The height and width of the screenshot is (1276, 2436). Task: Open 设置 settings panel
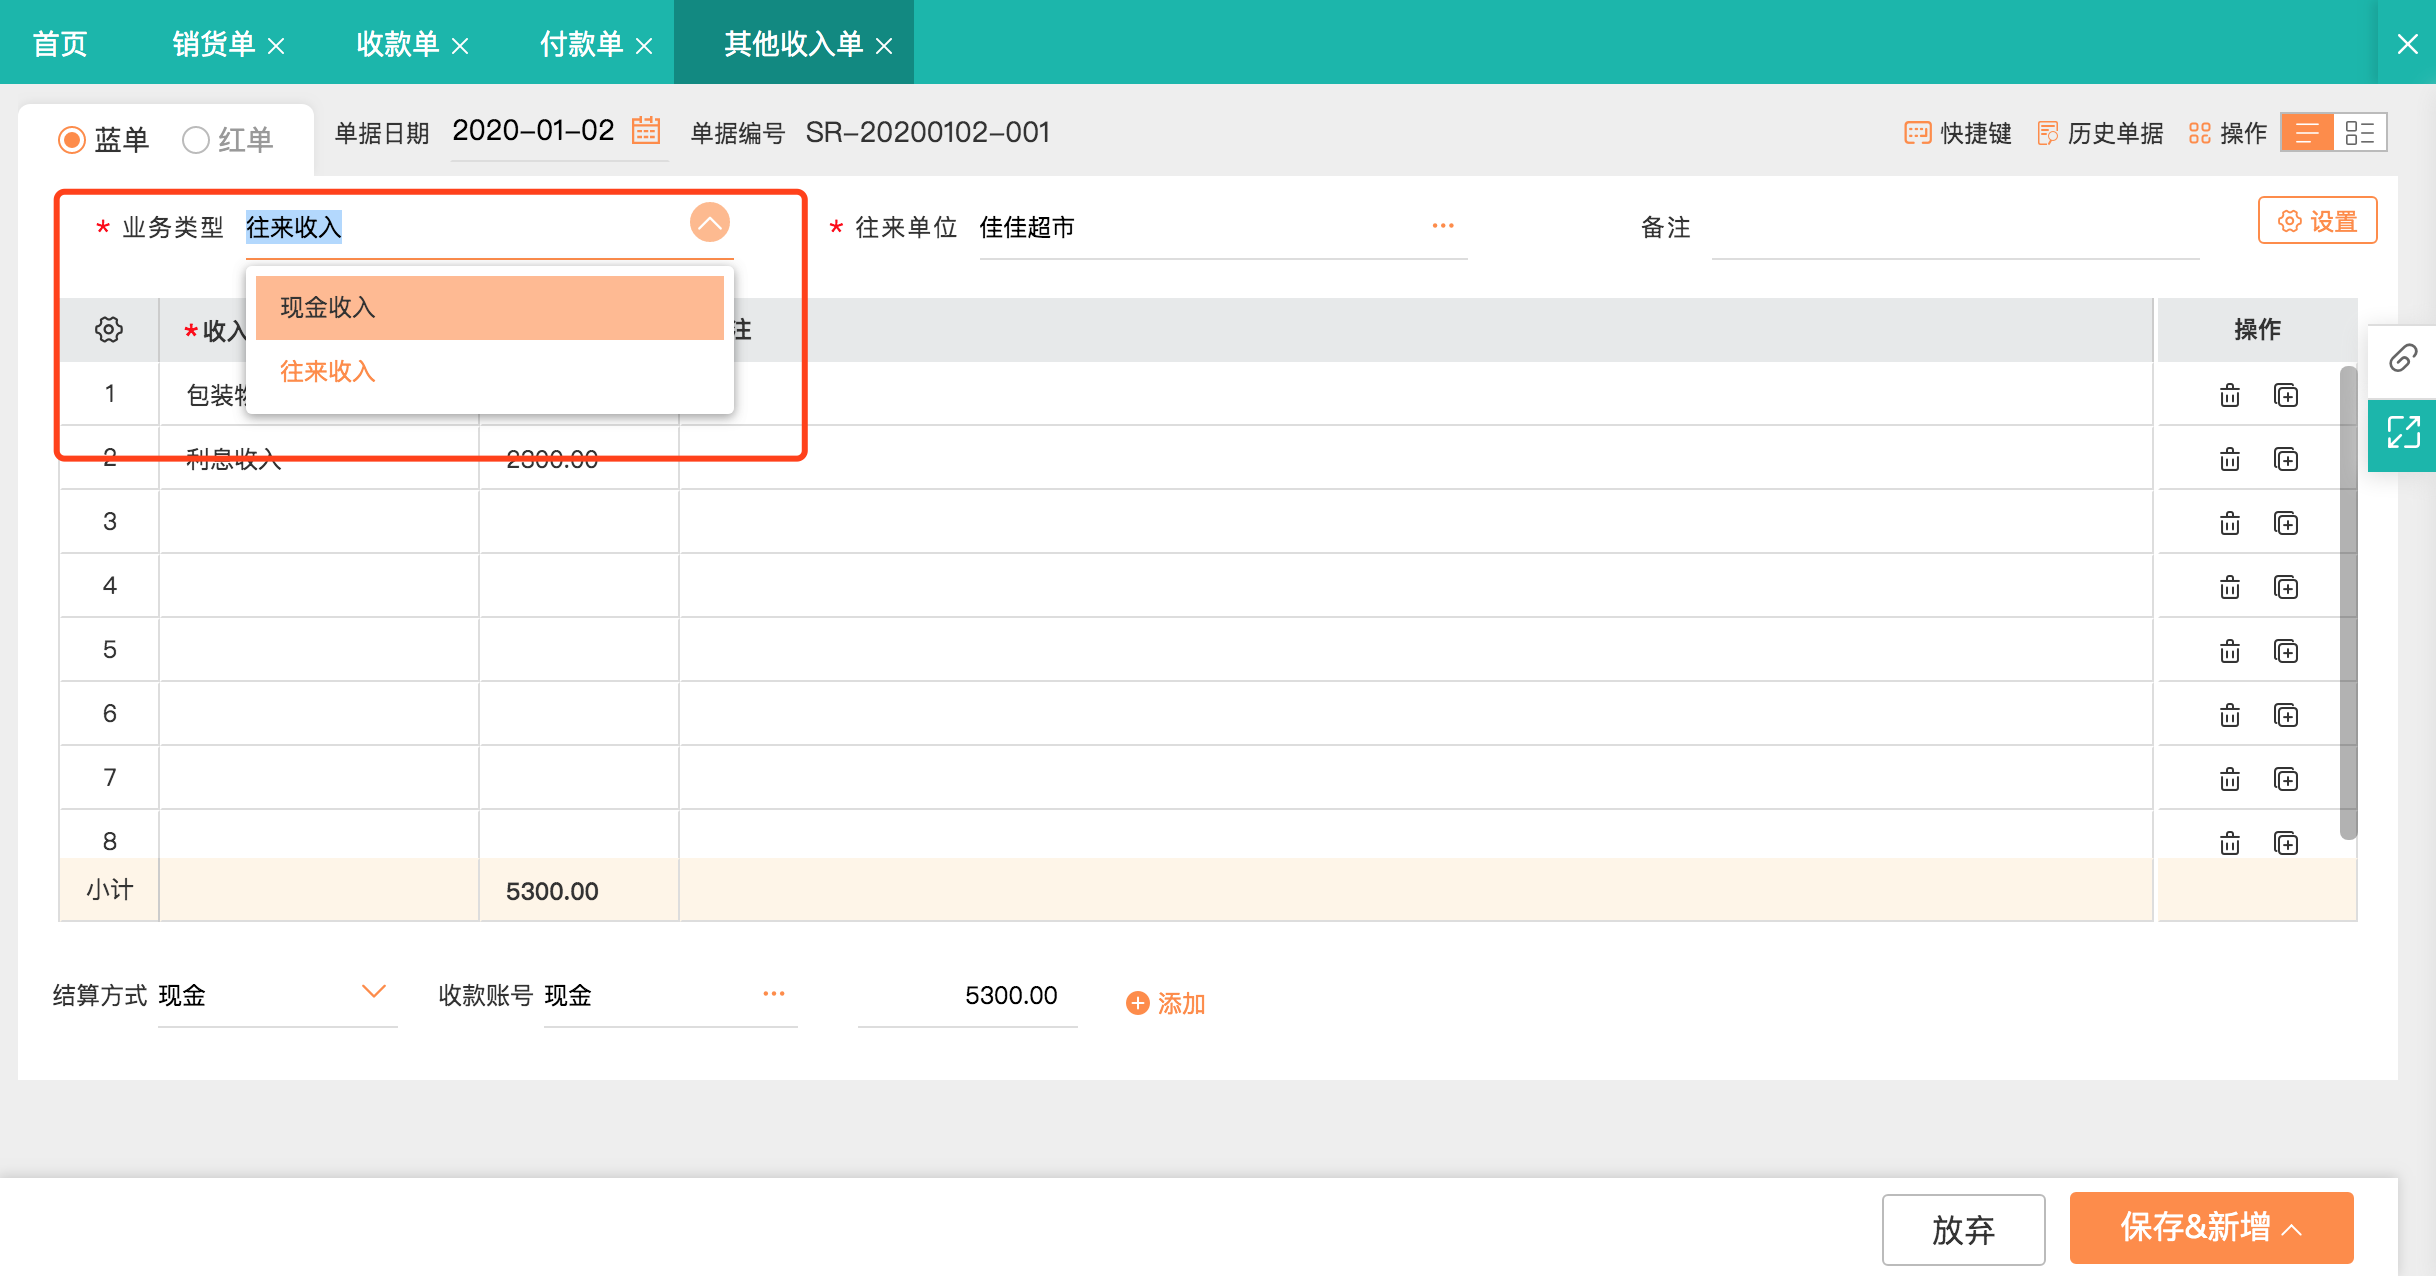pos(2315,224)
